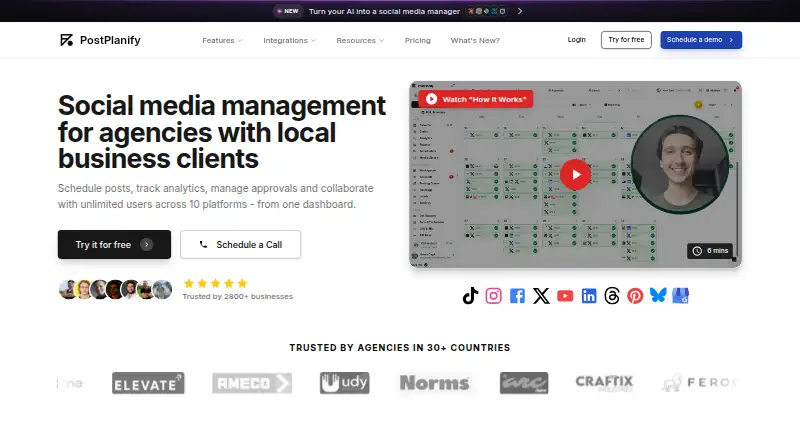Expand the Resources dropdown menu
The height and width of the screenshot is (440, 800).
360,40
